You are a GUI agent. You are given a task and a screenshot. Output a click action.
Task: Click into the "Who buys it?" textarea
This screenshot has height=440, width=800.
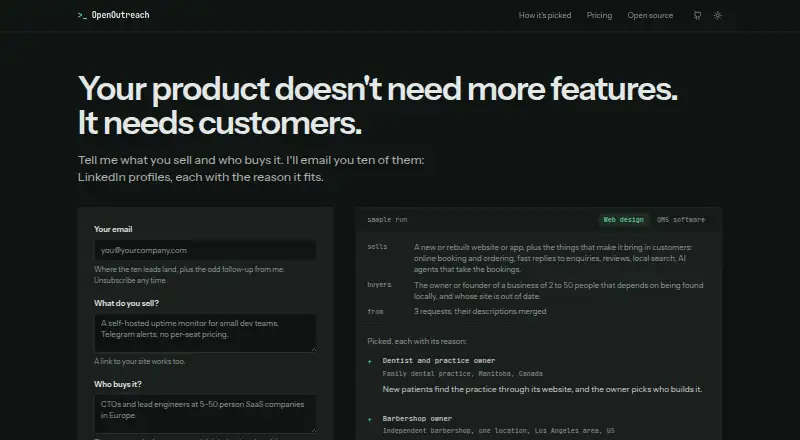pyautogui.click(x=205, y=414)
